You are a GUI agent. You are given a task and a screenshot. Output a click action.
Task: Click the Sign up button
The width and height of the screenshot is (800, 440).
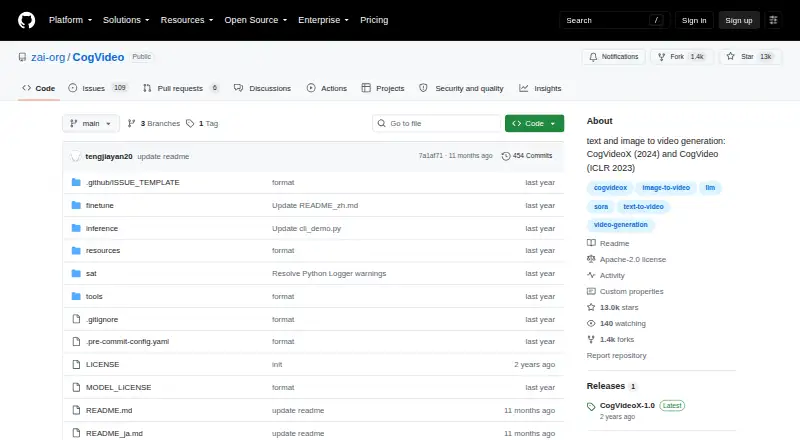pyautogui.click(x=739, y=20)
